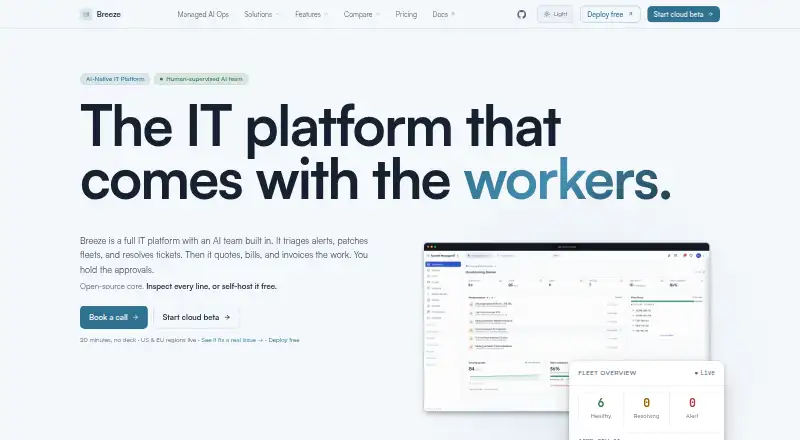The width and height of the screenshot is (800, 440).
Task: Open Managed AI Ops page
Action: (203, 14)
